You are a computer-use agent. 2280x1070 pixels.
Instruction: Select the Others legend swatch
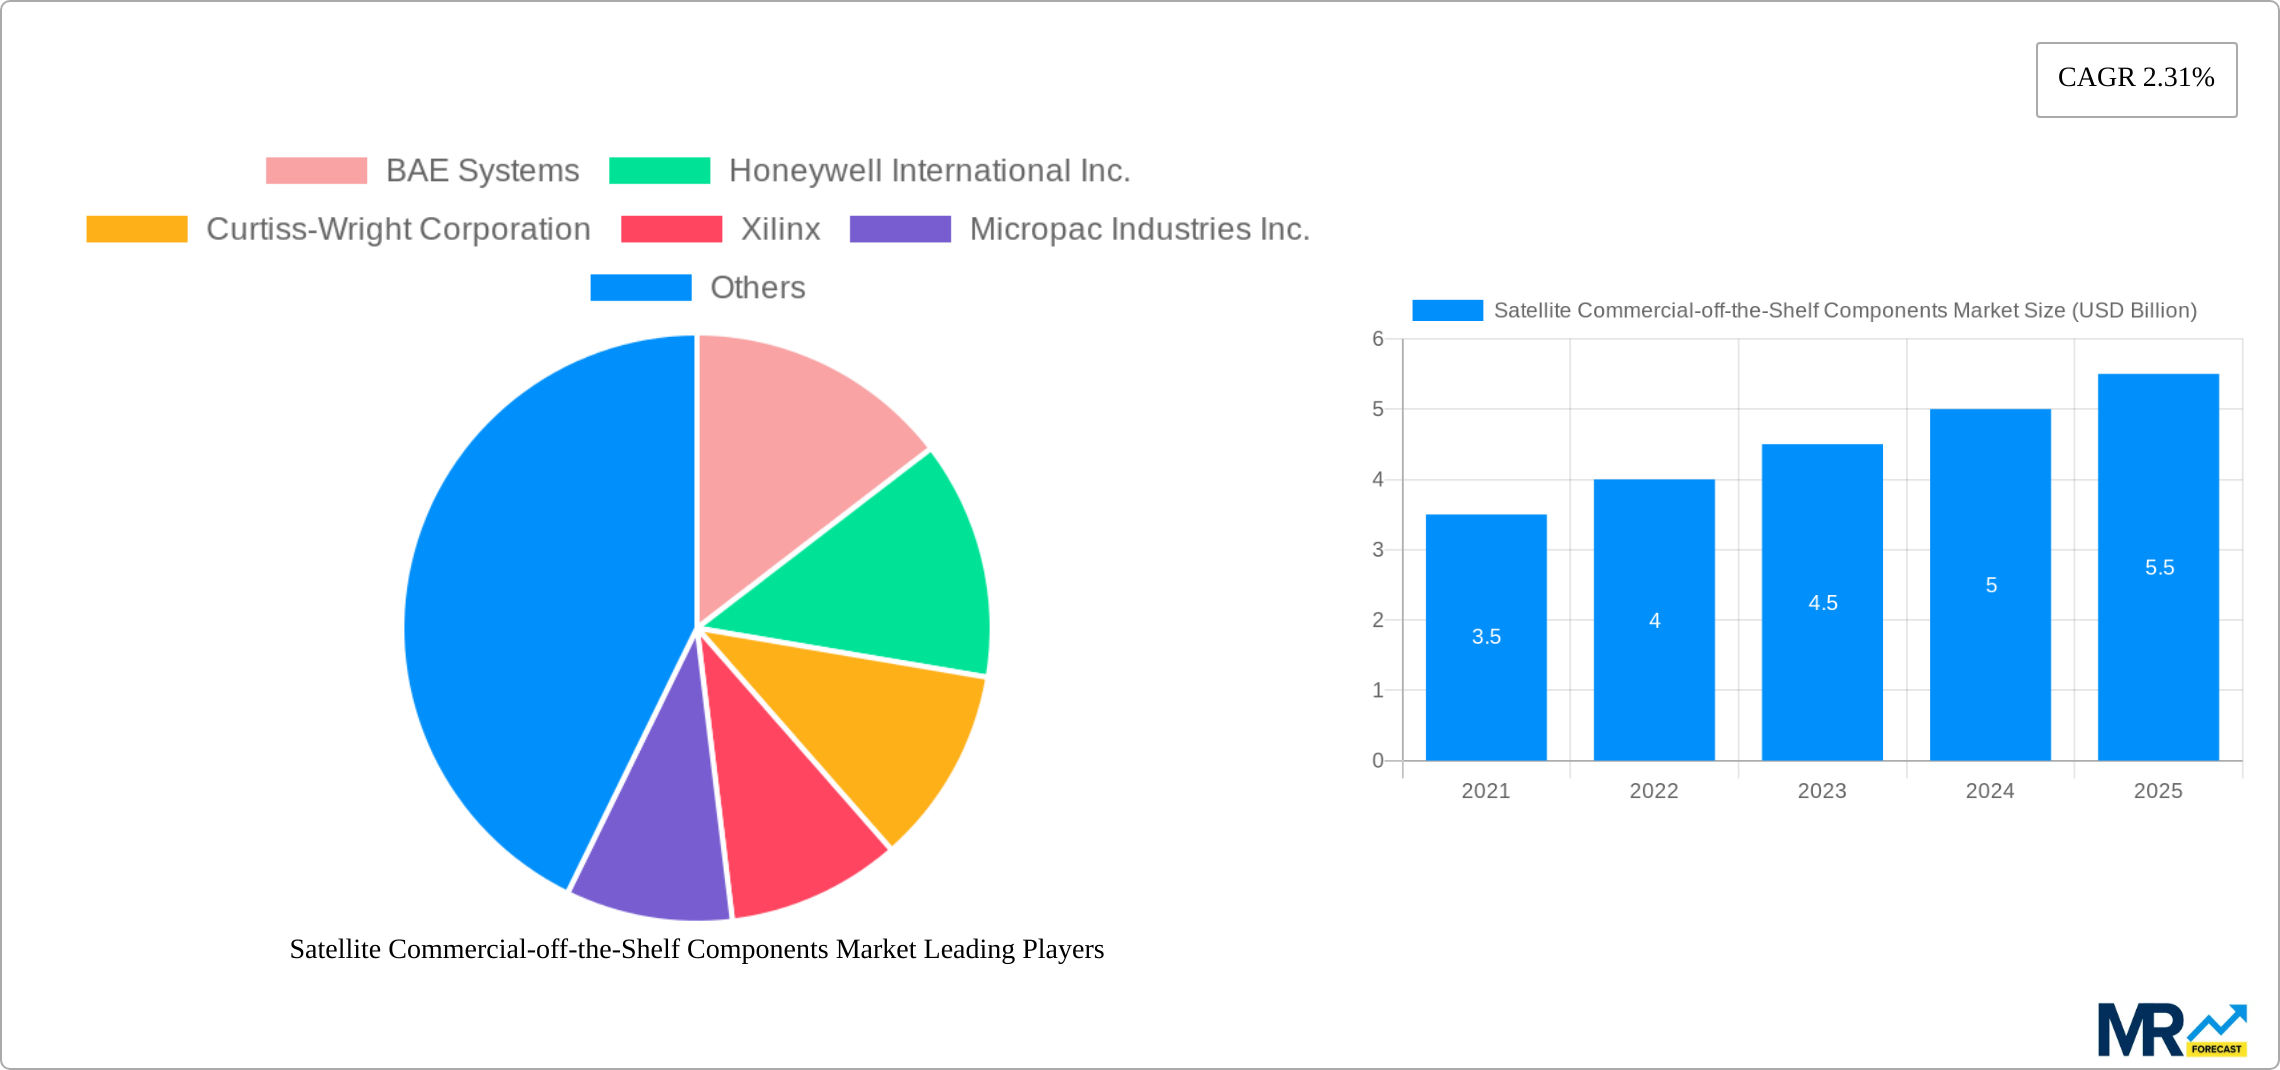tap(641, 287)
